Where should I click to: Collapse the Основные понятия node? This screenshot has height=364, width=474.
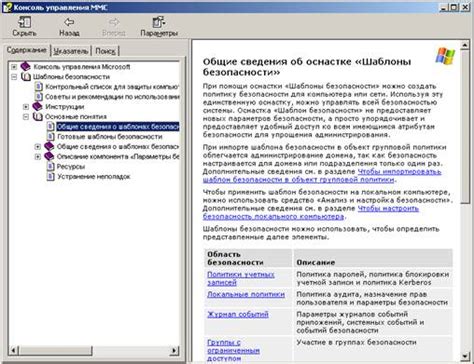(x=26, y=117)
